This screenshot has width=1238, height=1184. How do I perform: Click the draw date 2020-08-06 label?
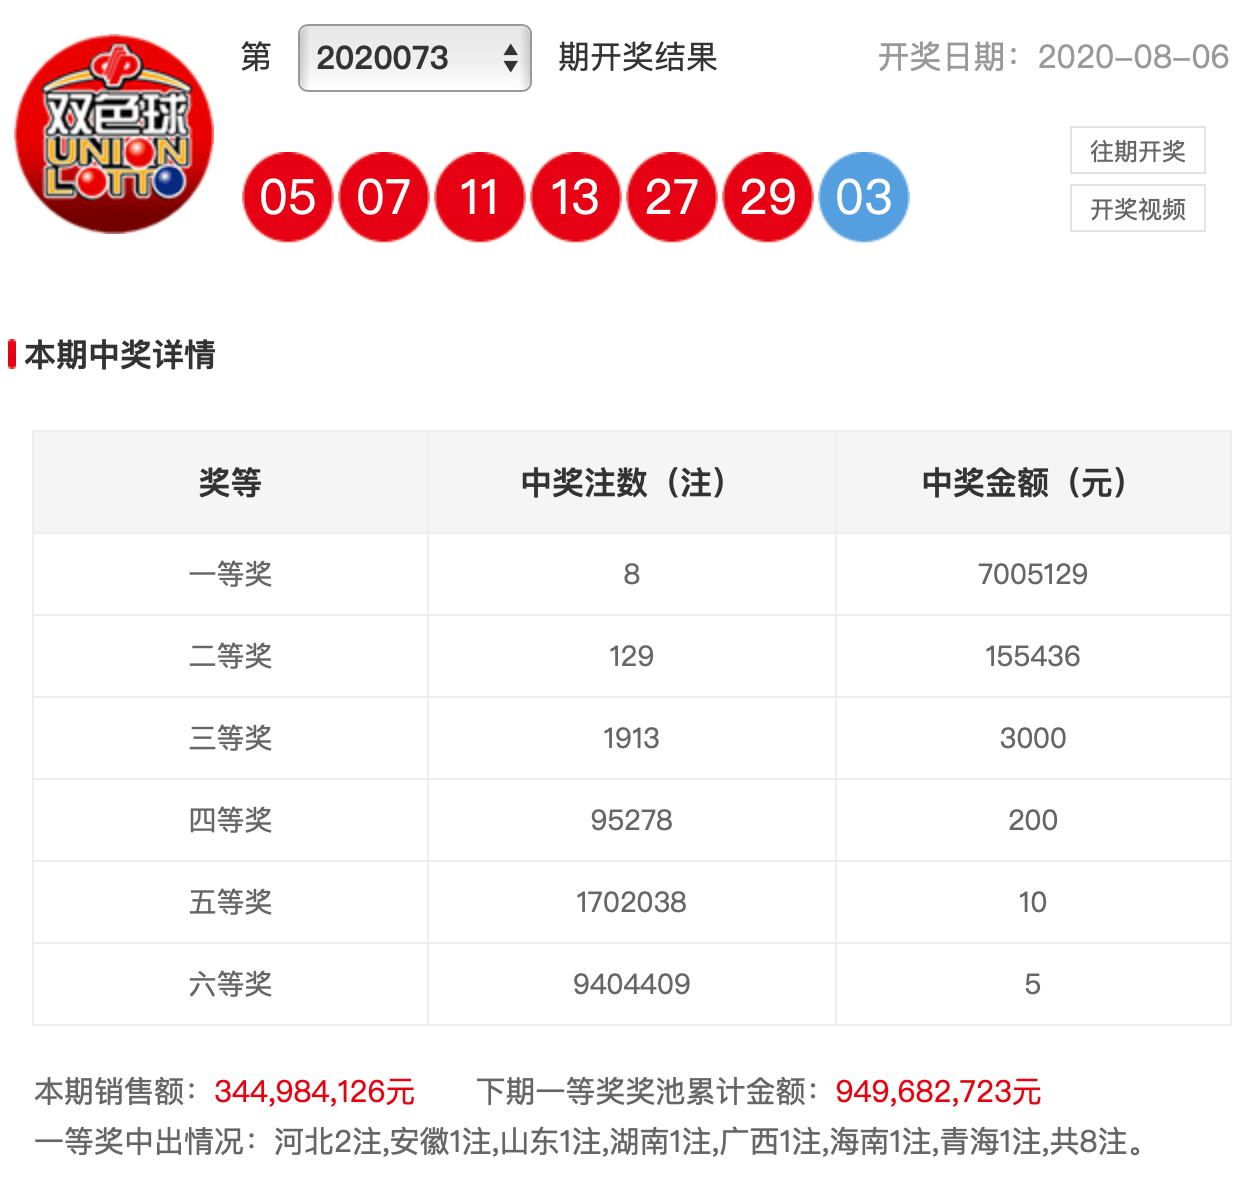coord(1135,58)
